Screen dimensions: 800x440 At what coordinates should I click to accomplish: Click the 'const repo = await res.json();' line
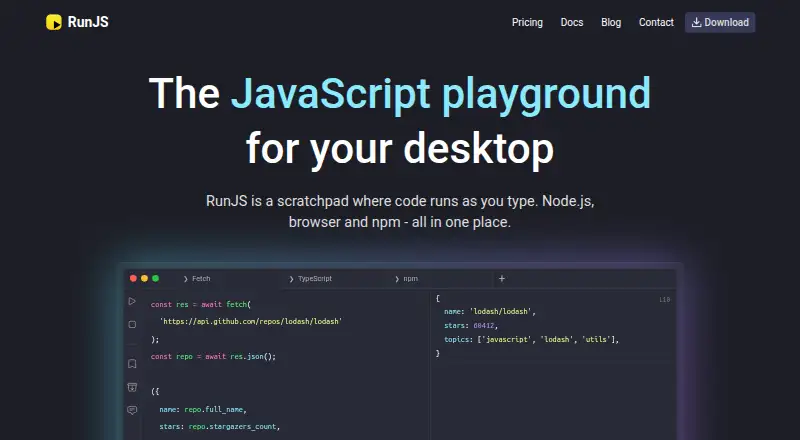(x=213, y=356)
